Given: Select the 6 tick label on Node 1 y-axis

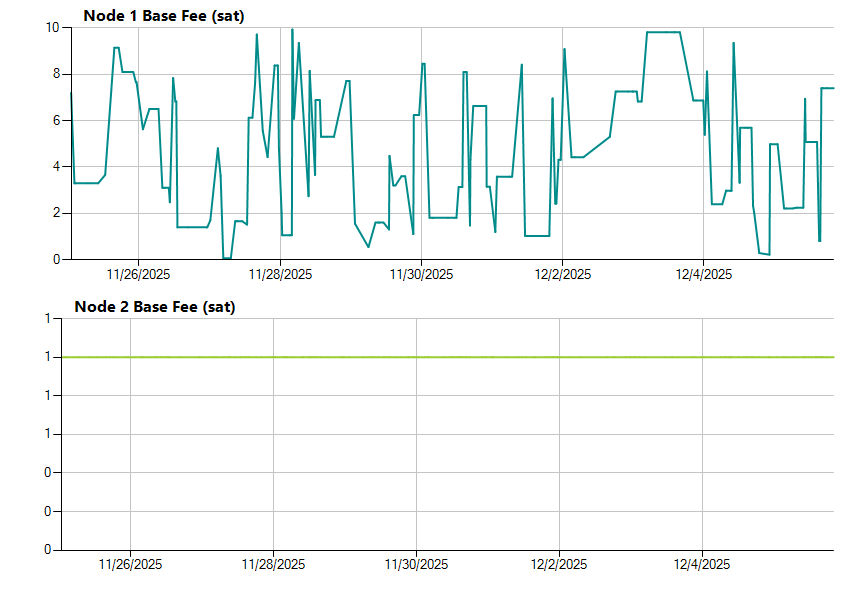Looking at the screenshot, I should pos(54,120).
